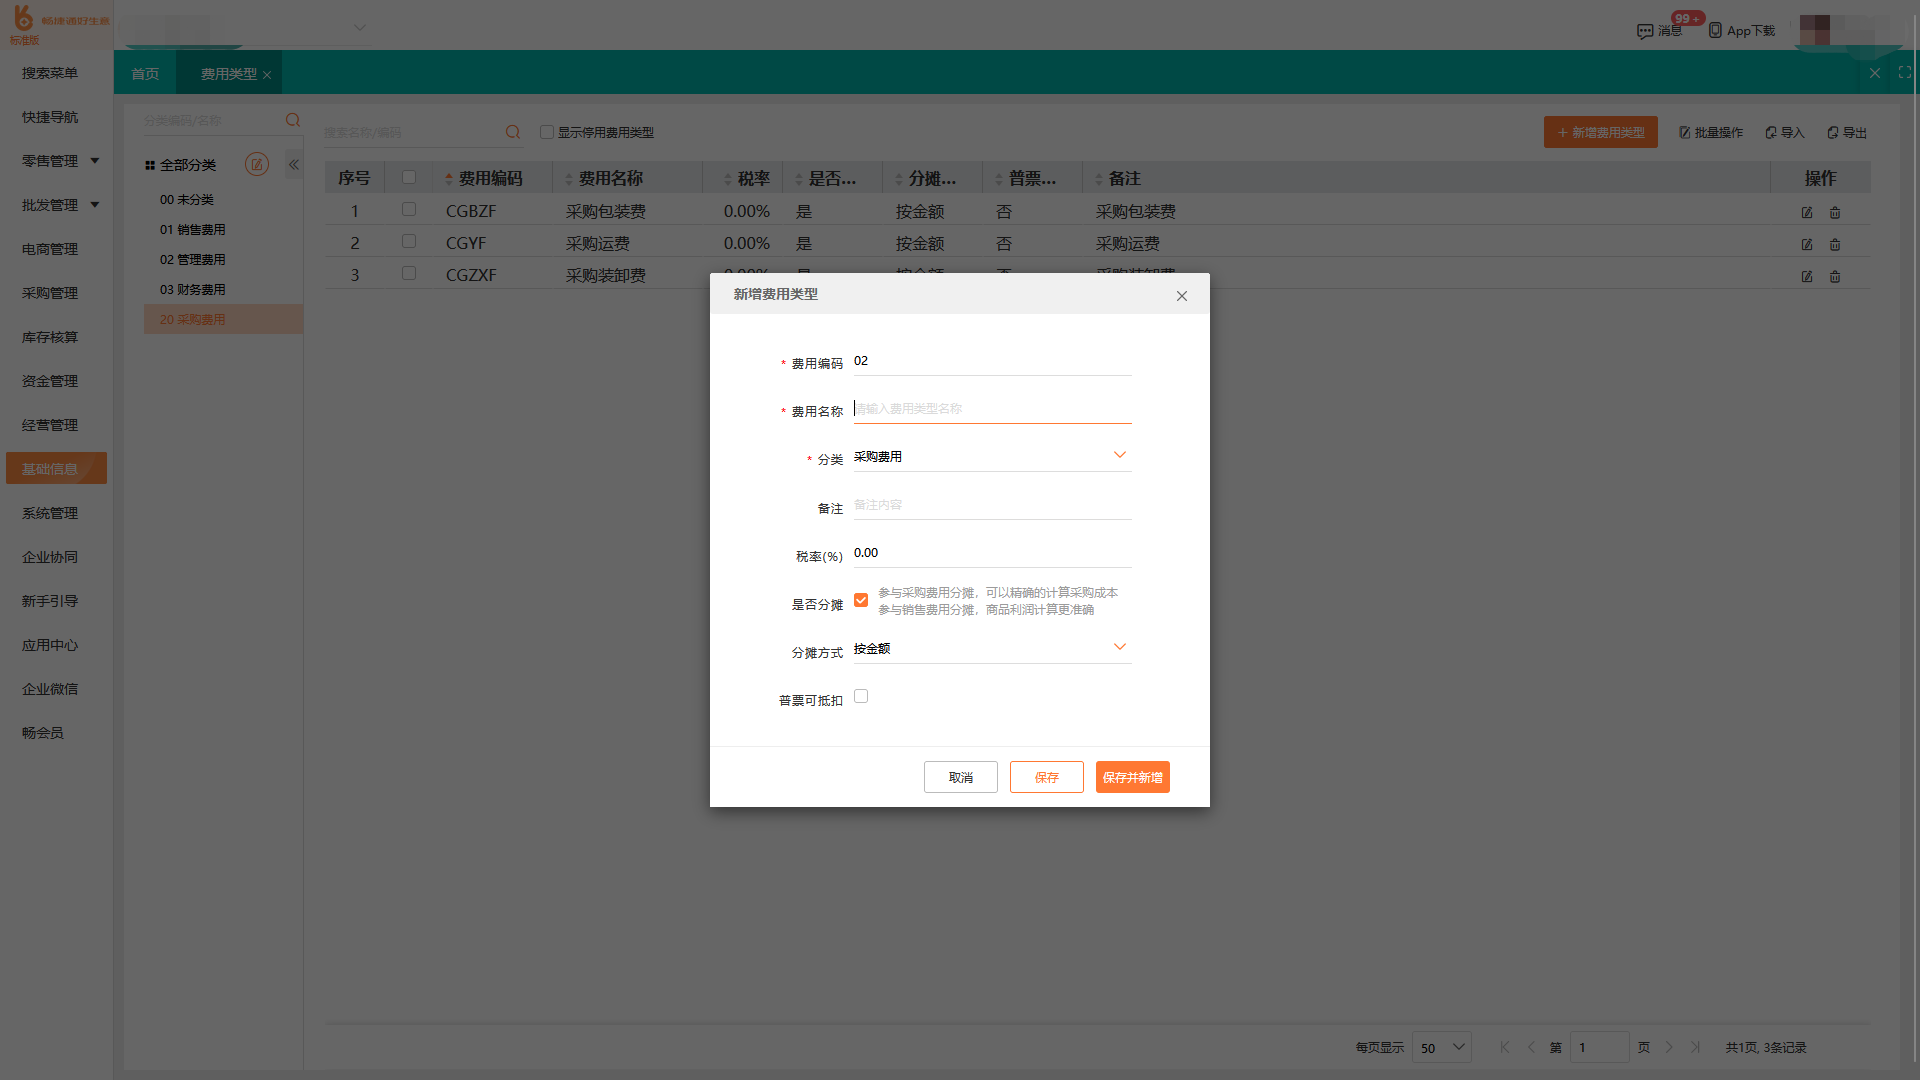Click 首页 navigation tab
Screen dimensions: 1920x1080
[145, 74]
